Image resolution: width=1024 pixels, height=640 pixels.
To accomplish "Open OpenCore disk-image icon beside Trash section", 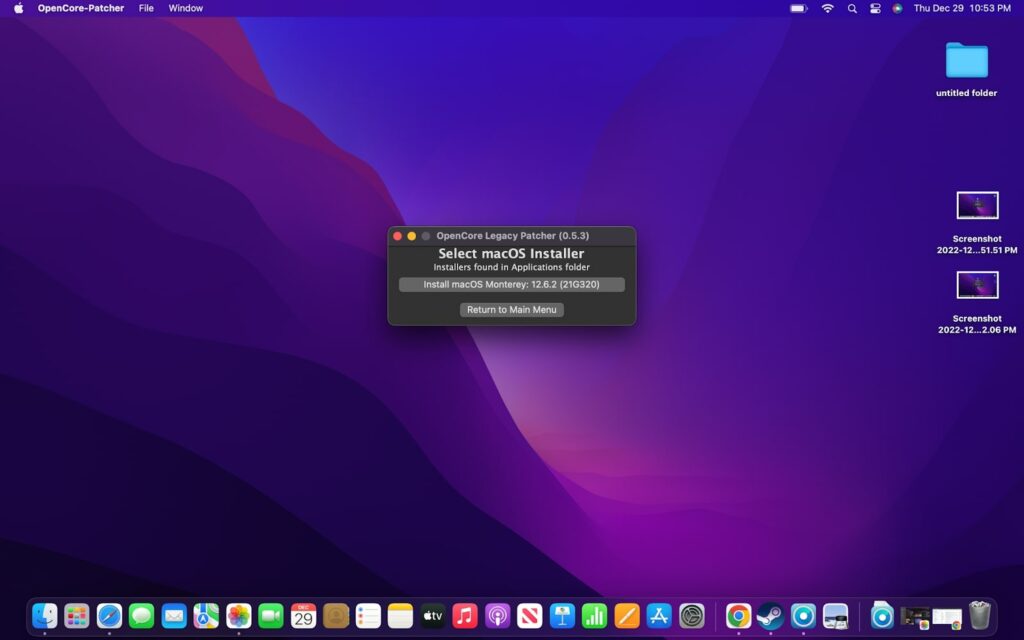I will point(882,616).
